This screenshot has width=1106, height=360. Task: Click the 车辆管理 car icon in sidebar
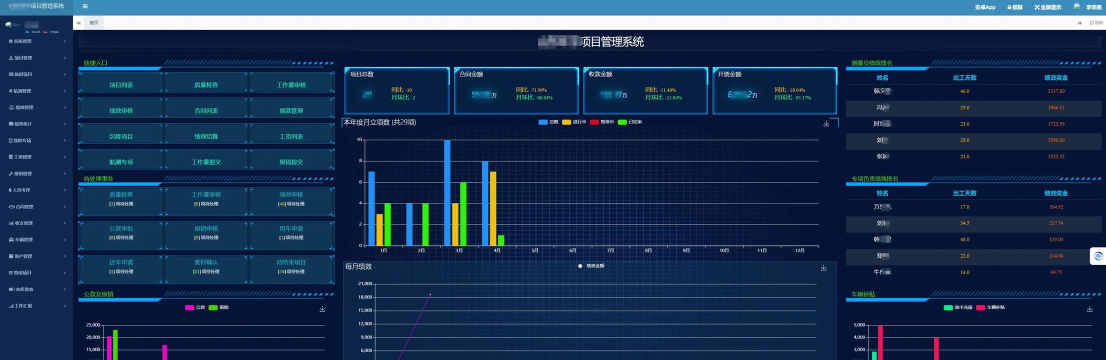point(10,239)
